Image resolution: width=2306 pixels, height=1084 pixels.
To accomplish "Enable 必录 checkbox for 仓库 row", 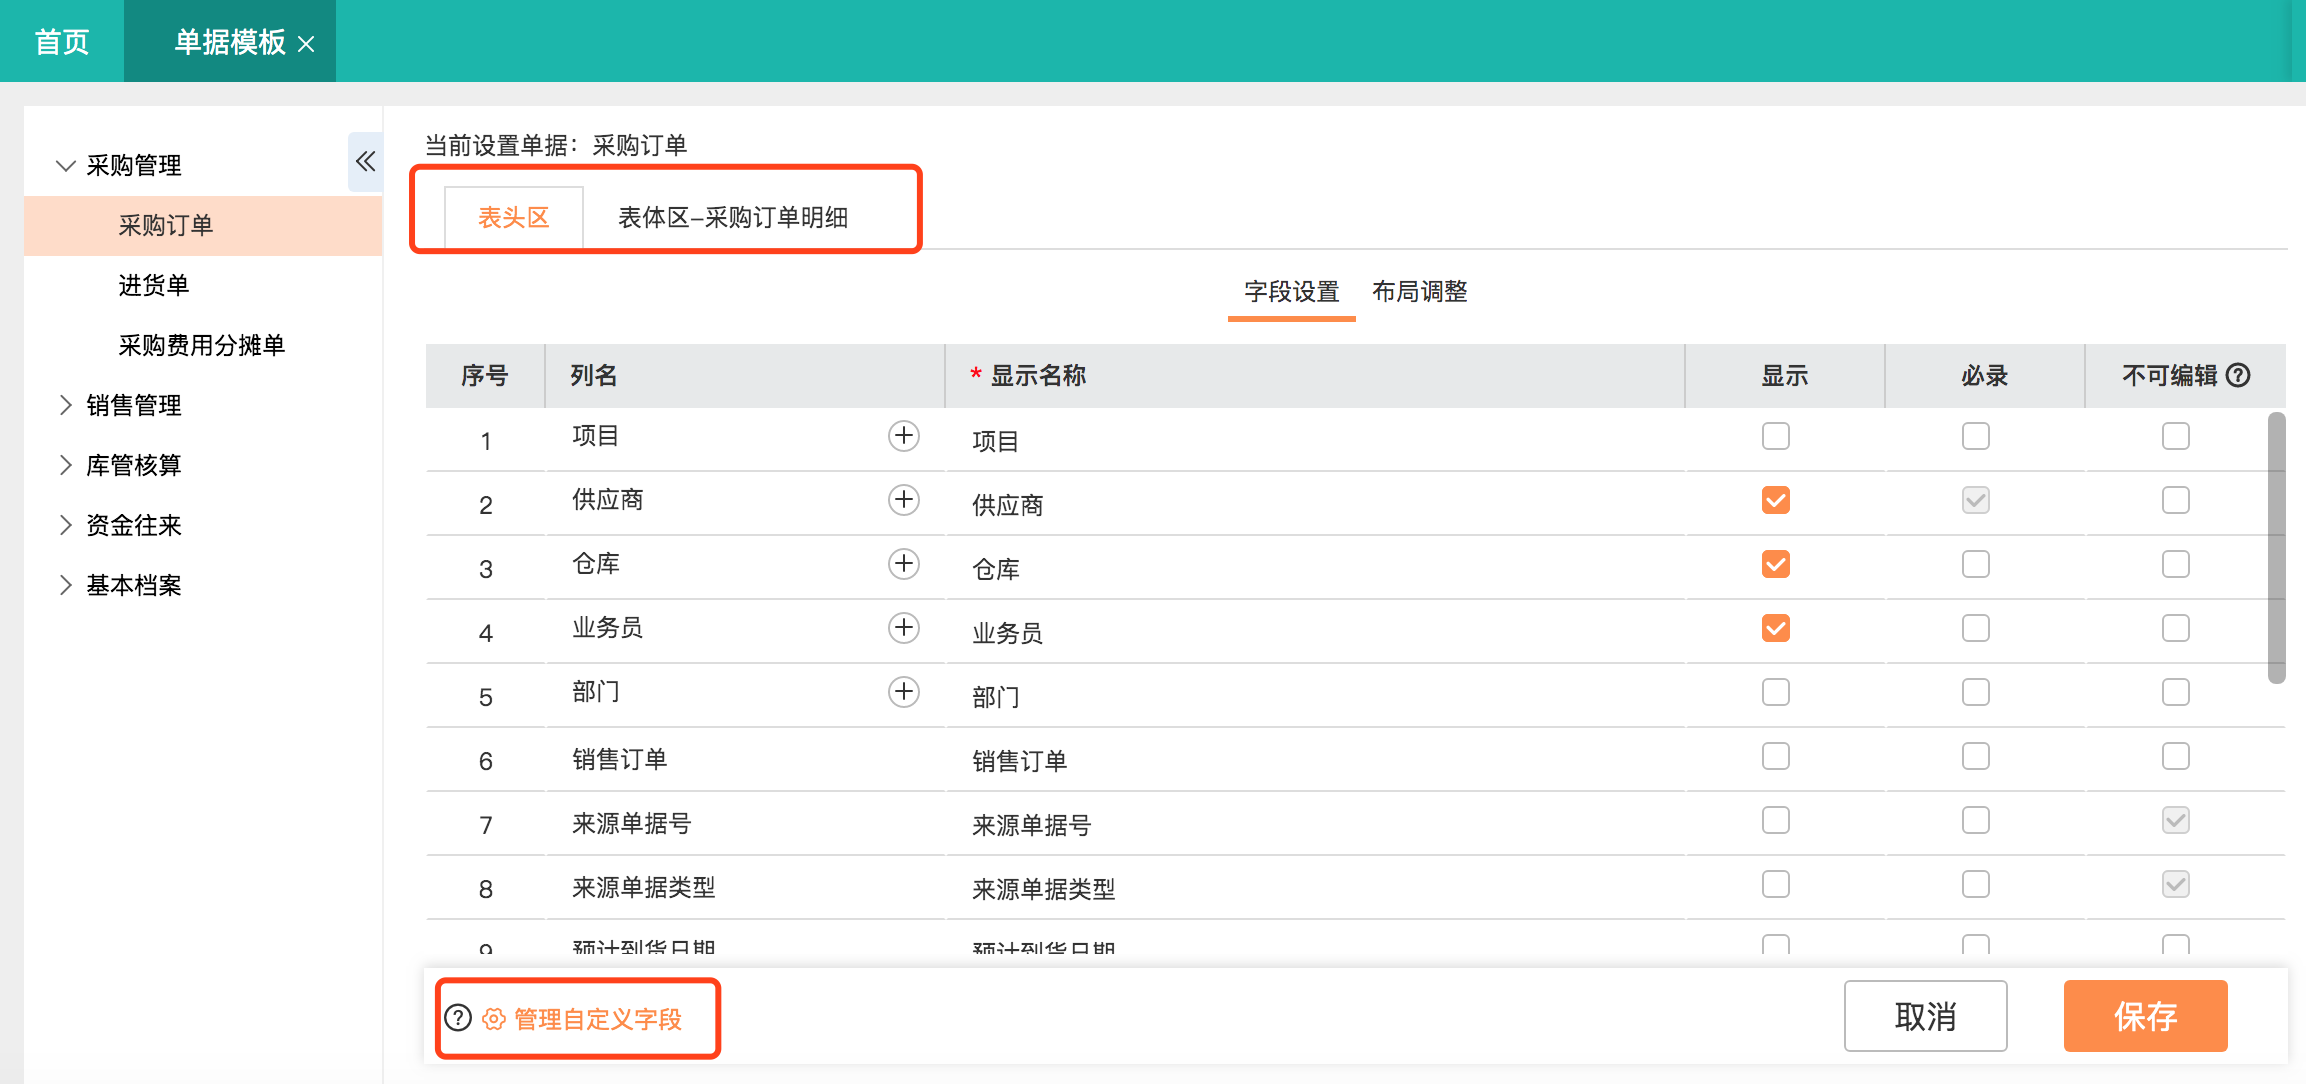I will 1975,565.
